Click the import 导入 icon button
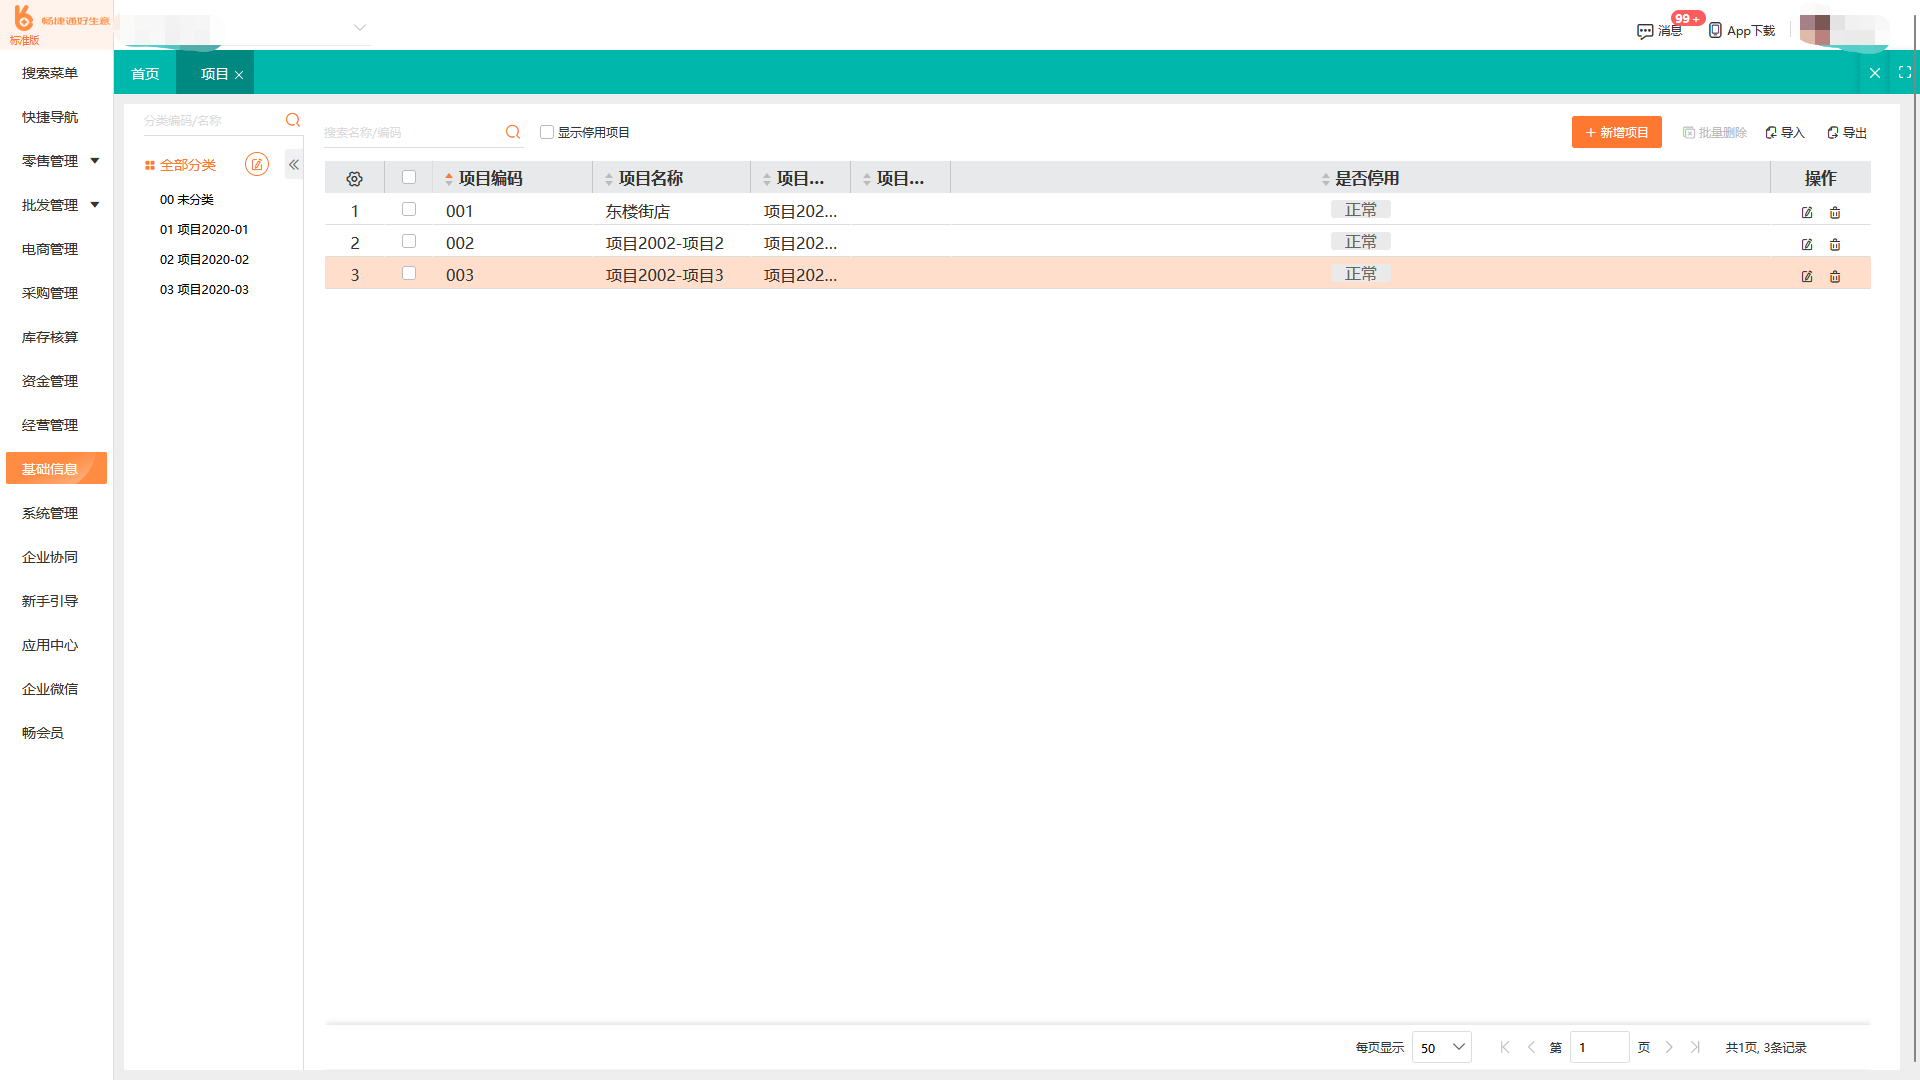 (x=1787, y=132)
